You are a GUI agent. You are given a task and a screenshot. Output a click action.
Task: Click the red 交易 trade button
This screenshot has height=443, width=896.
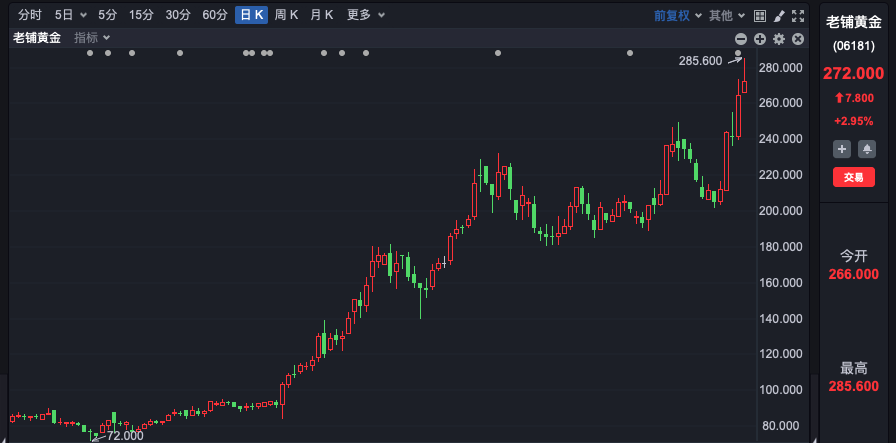point(853,177)
